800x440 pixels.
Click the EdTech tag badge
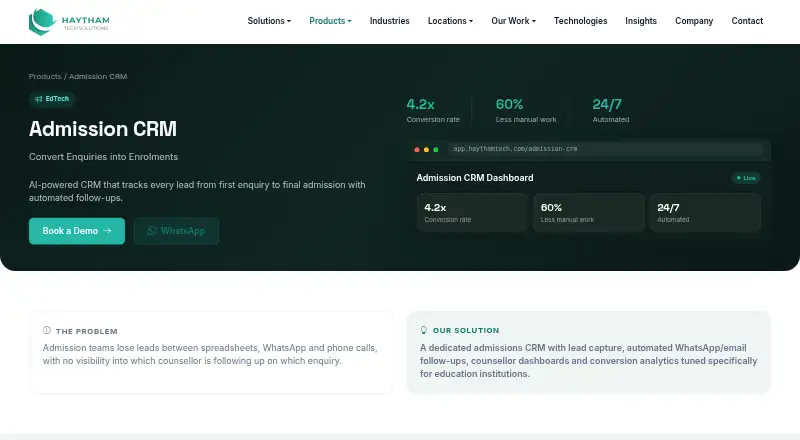click(52, 99)
